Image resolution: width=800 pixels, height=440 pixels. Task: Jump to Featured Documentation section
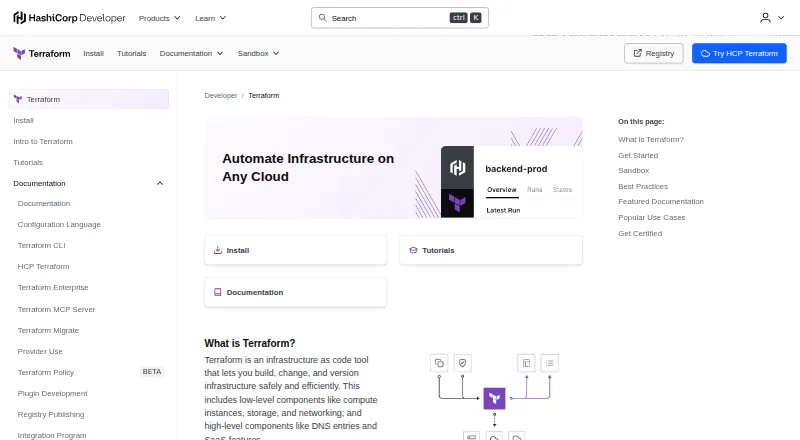click(661, 202)
